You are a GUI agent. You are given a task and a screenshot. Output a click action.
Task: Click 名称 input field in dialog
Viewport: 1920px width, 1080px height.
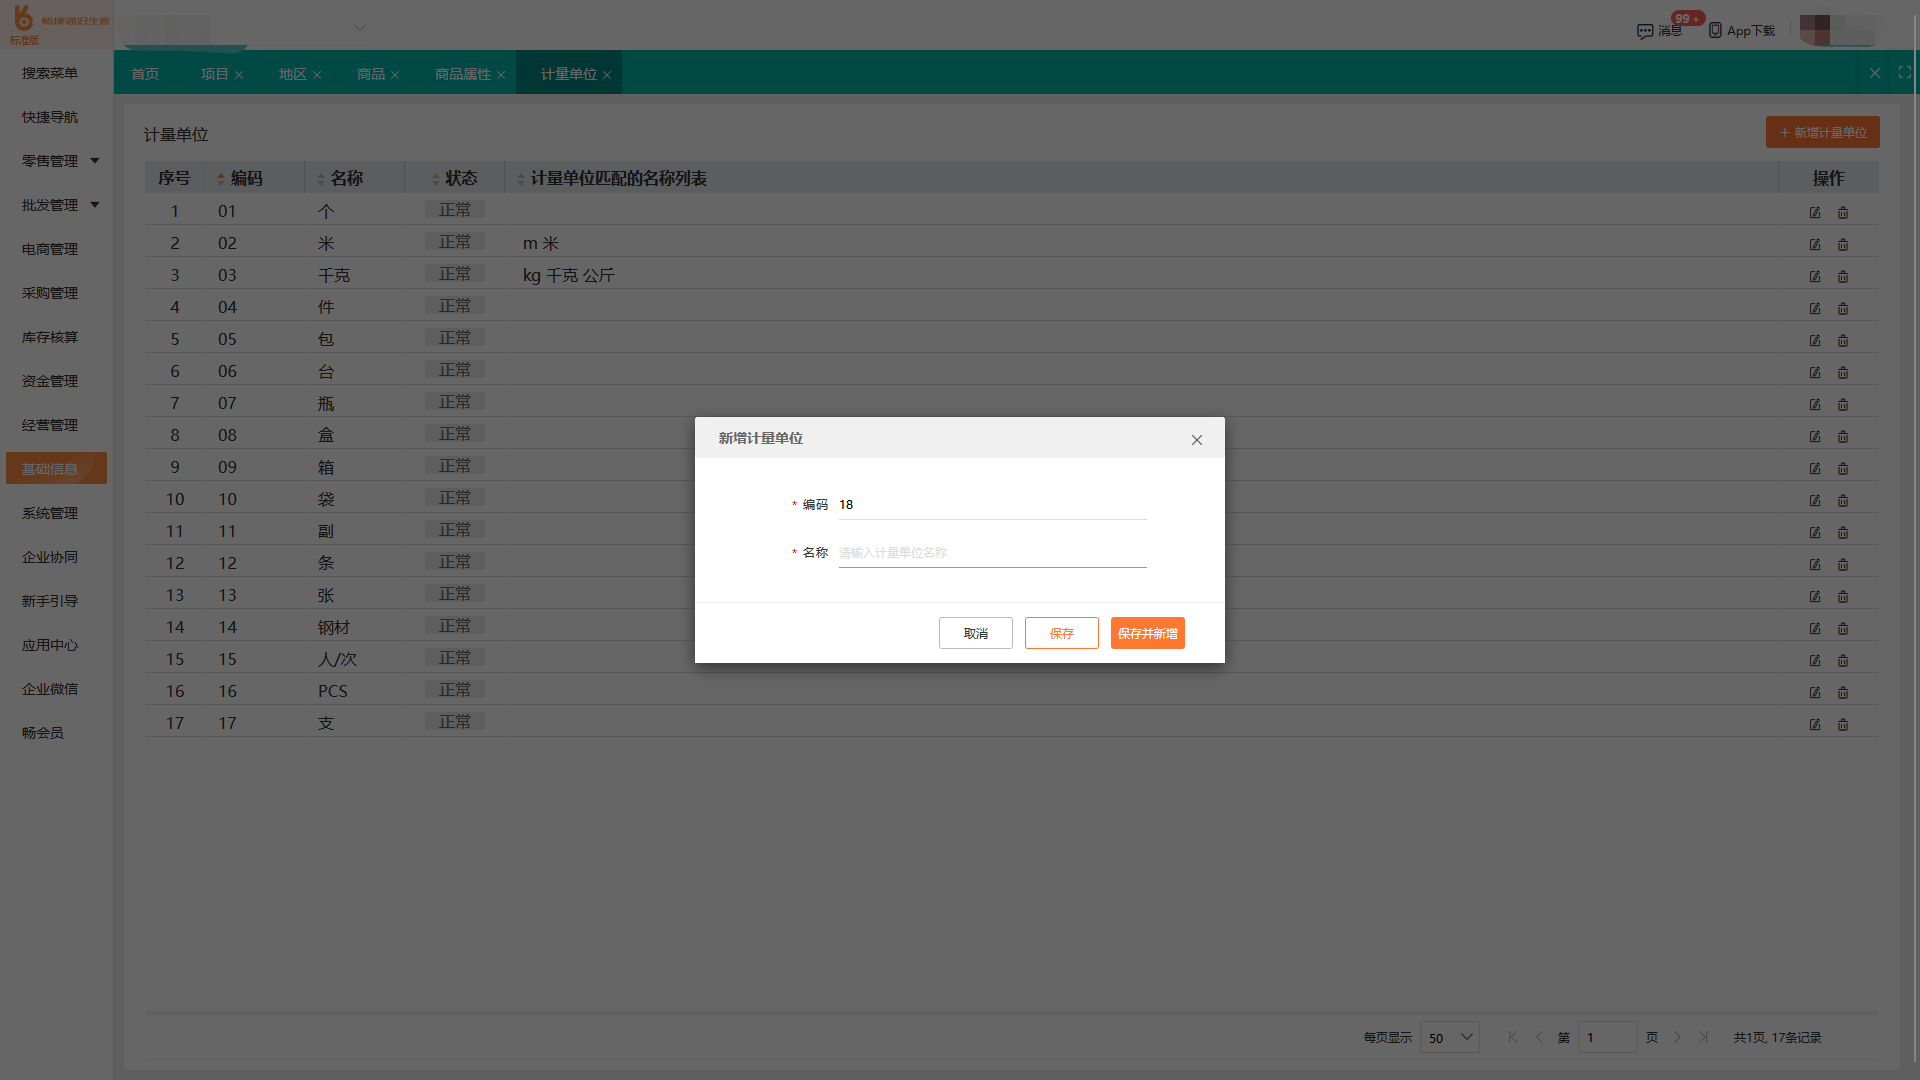(992, 551)
